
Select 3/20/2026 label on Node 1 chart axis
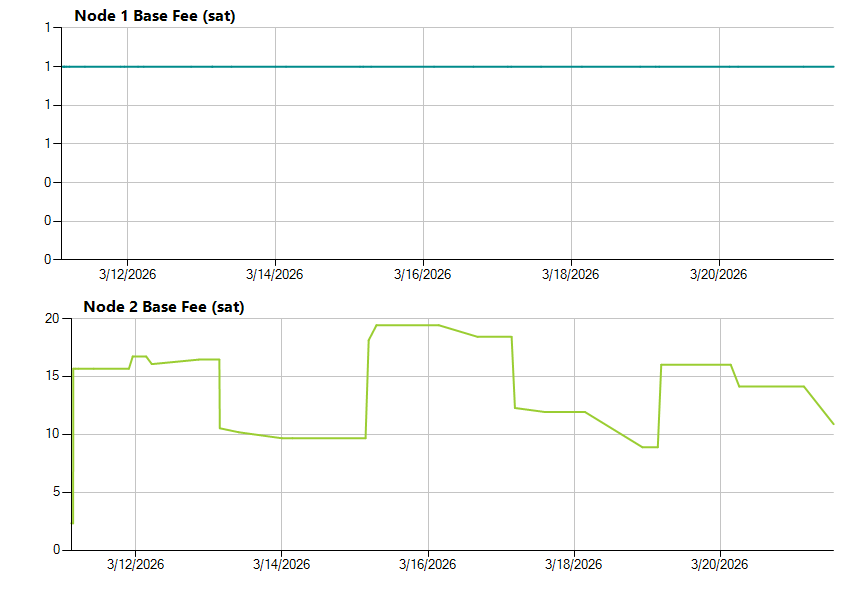[719, 274]
